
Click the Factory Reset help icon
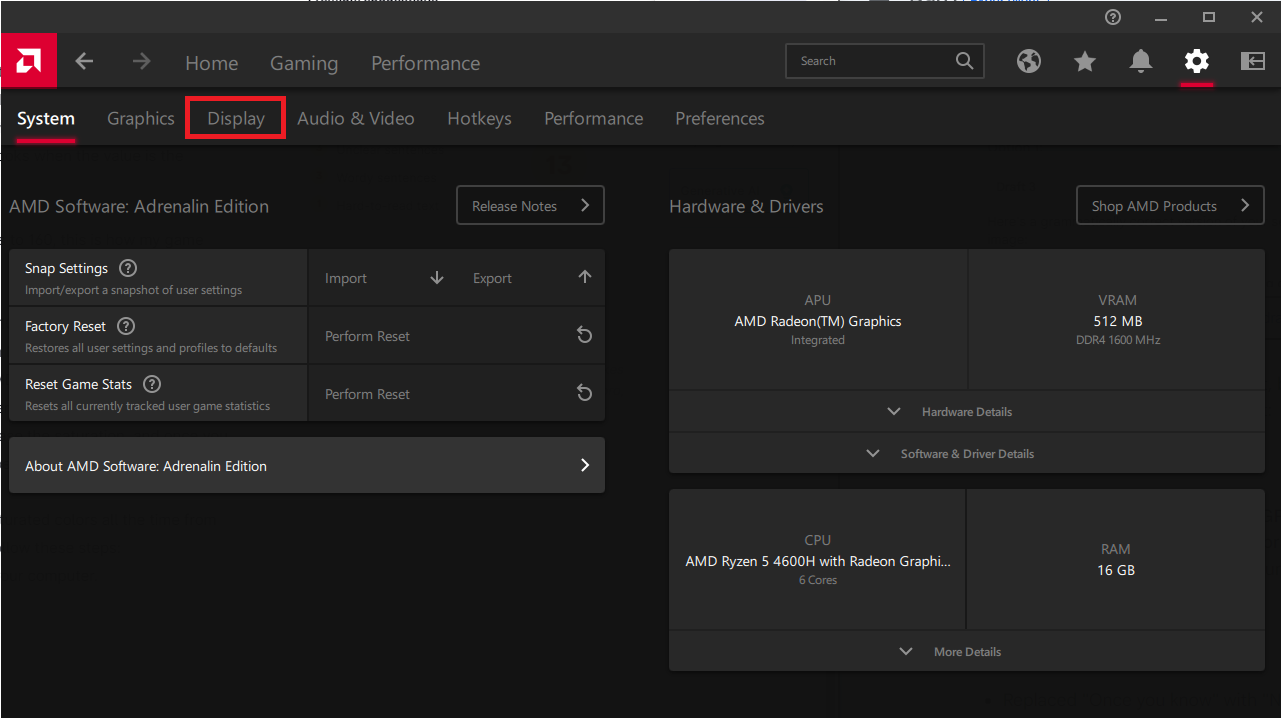pyautogui.click(x=127, y=326)
